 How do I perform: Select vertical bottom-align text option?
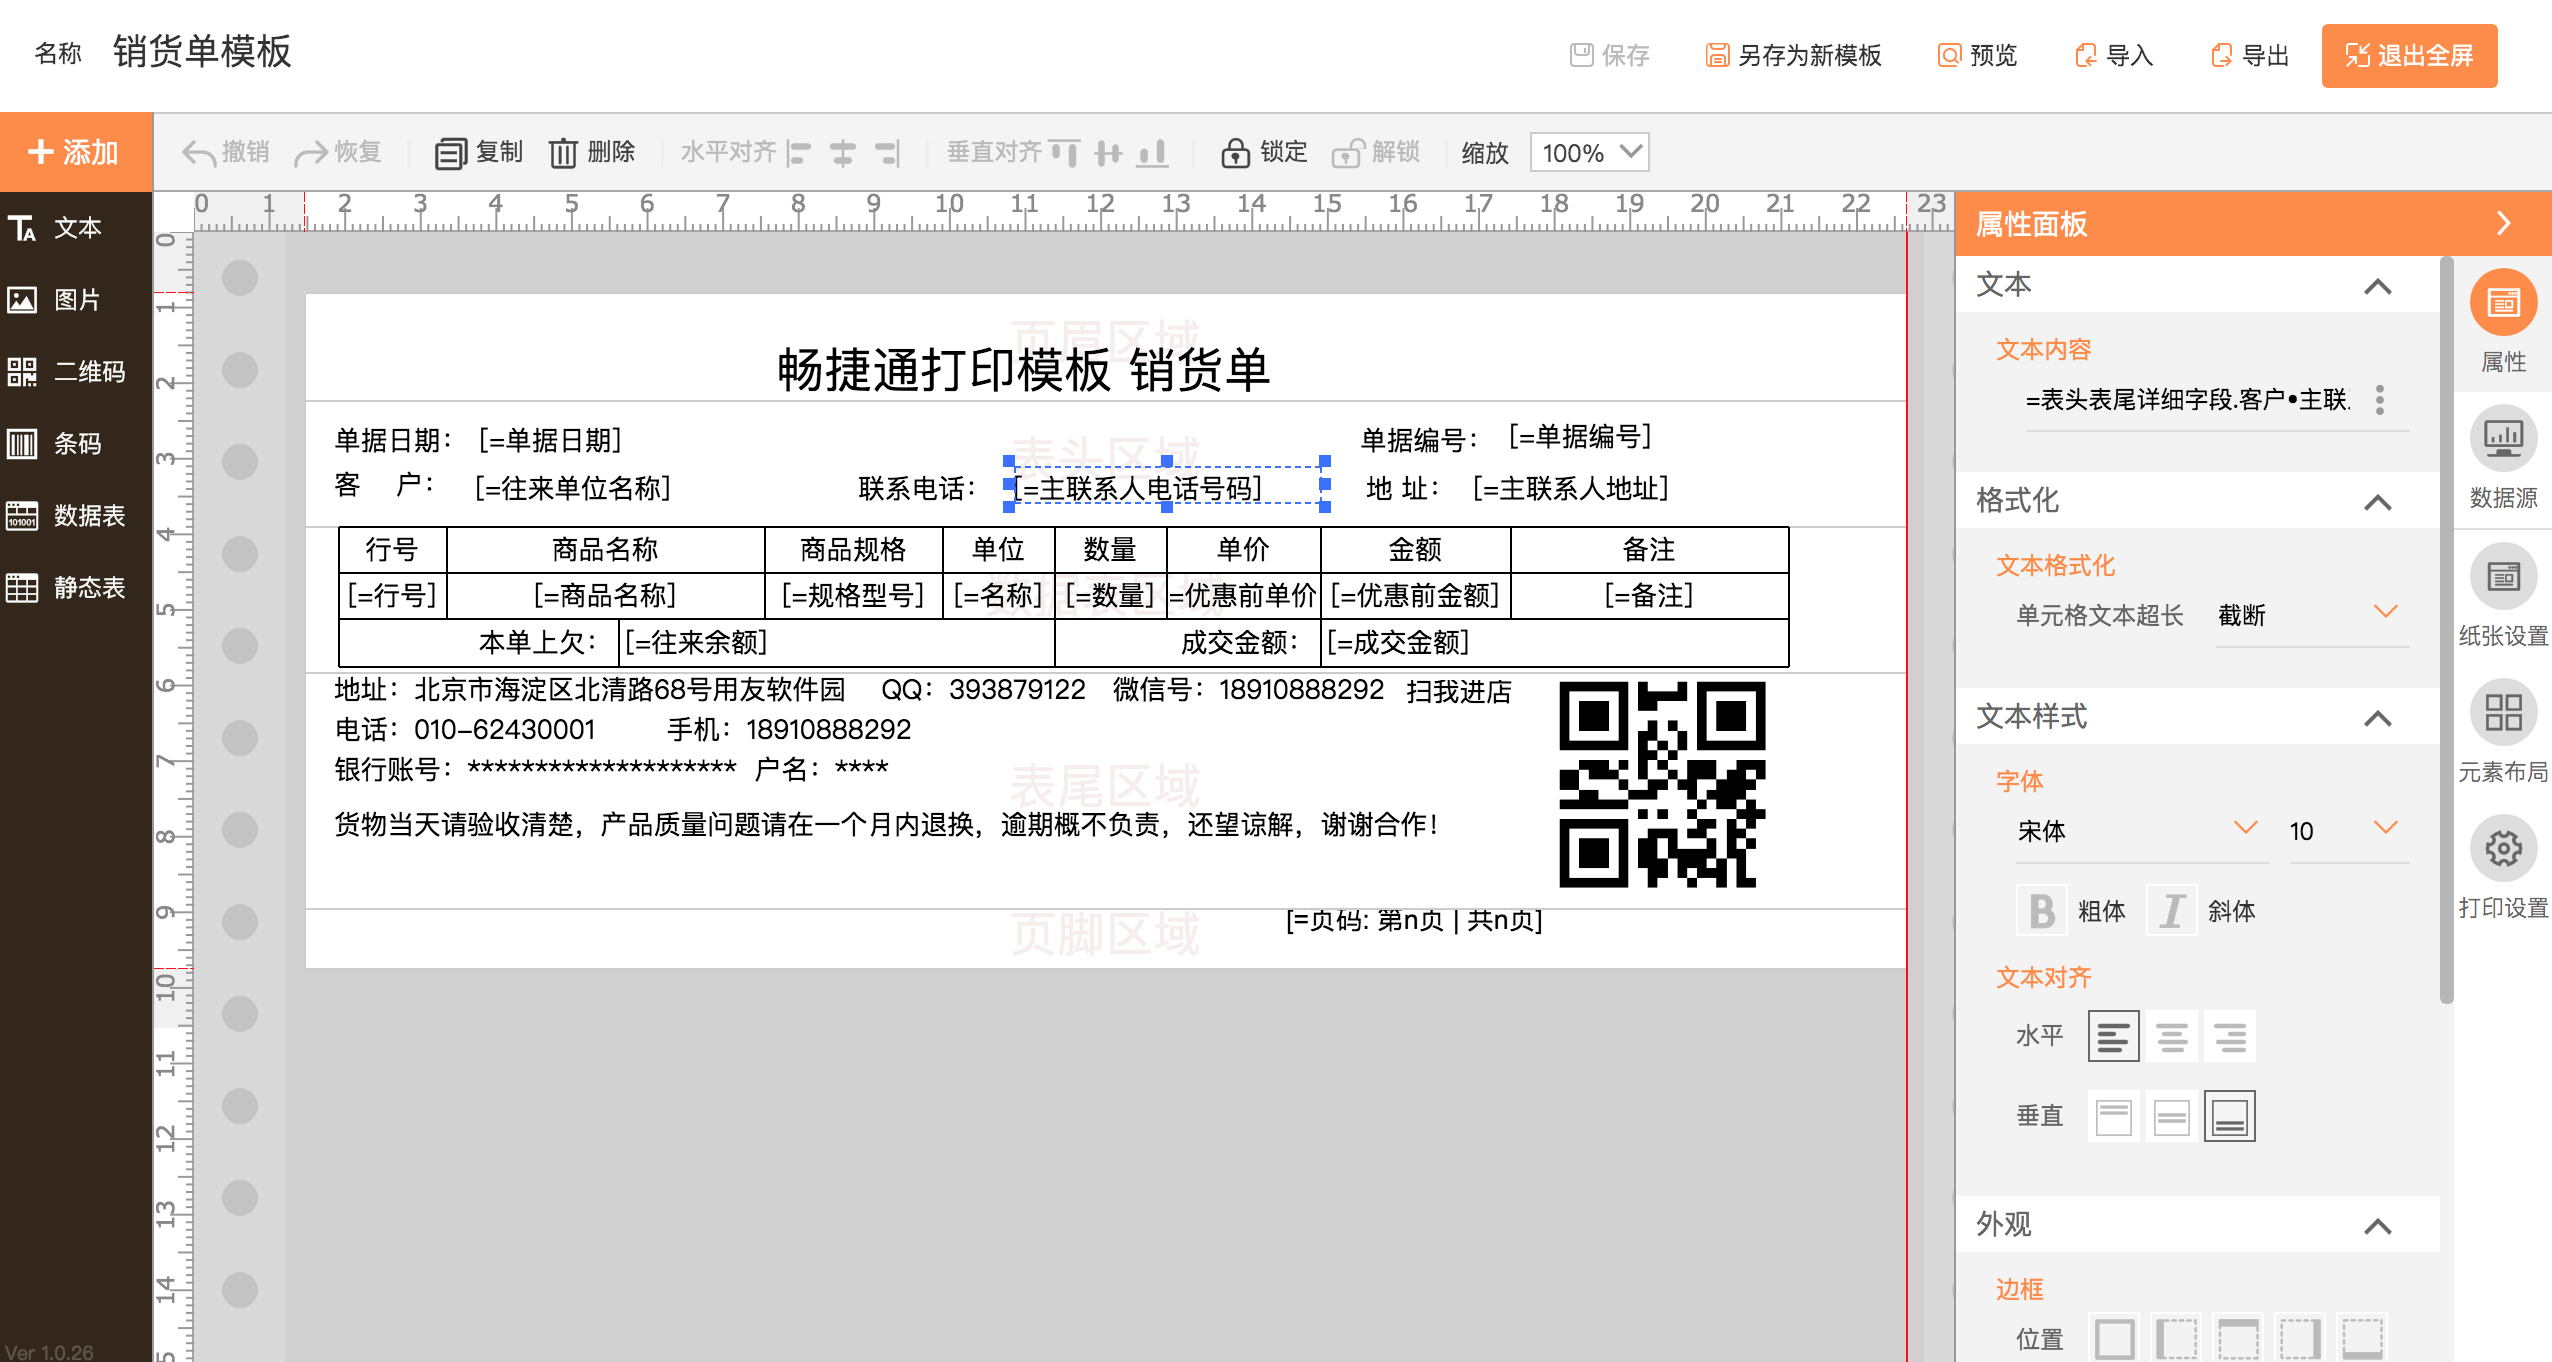pos(2231,1116)
